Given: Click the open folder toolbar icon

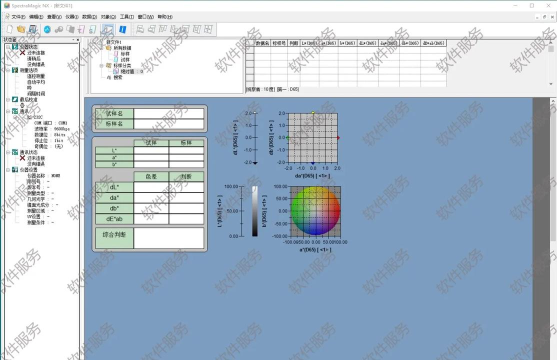Looking at the screenshot, I should (x=21, y=29).
